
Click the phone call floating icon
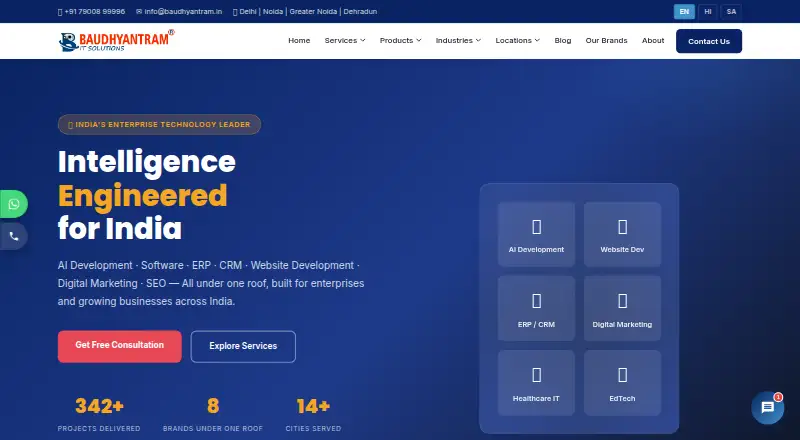14,236
